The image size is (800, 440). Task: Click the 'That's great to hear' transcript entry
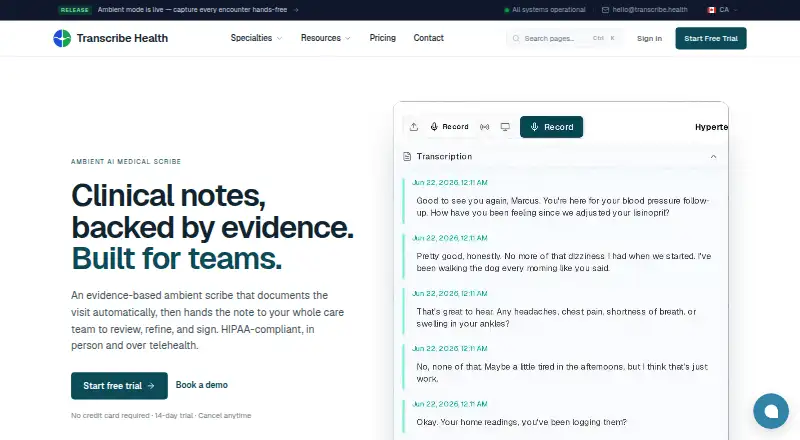(556, 317)
